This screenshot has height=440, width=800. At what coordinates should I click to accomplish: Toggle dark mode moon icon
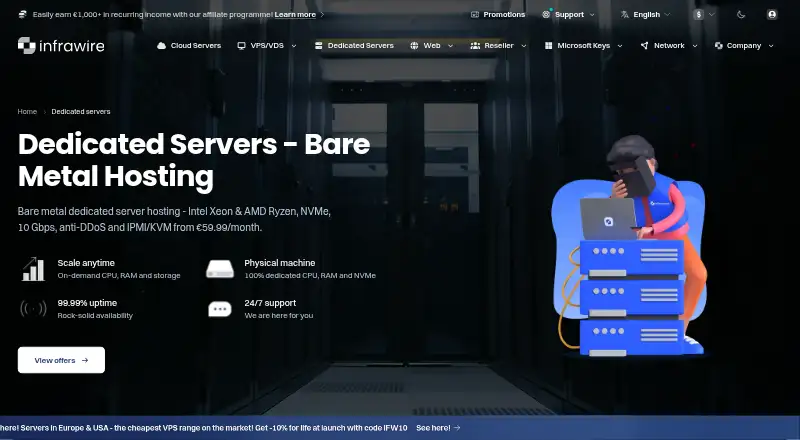click(x=741, y=15)
